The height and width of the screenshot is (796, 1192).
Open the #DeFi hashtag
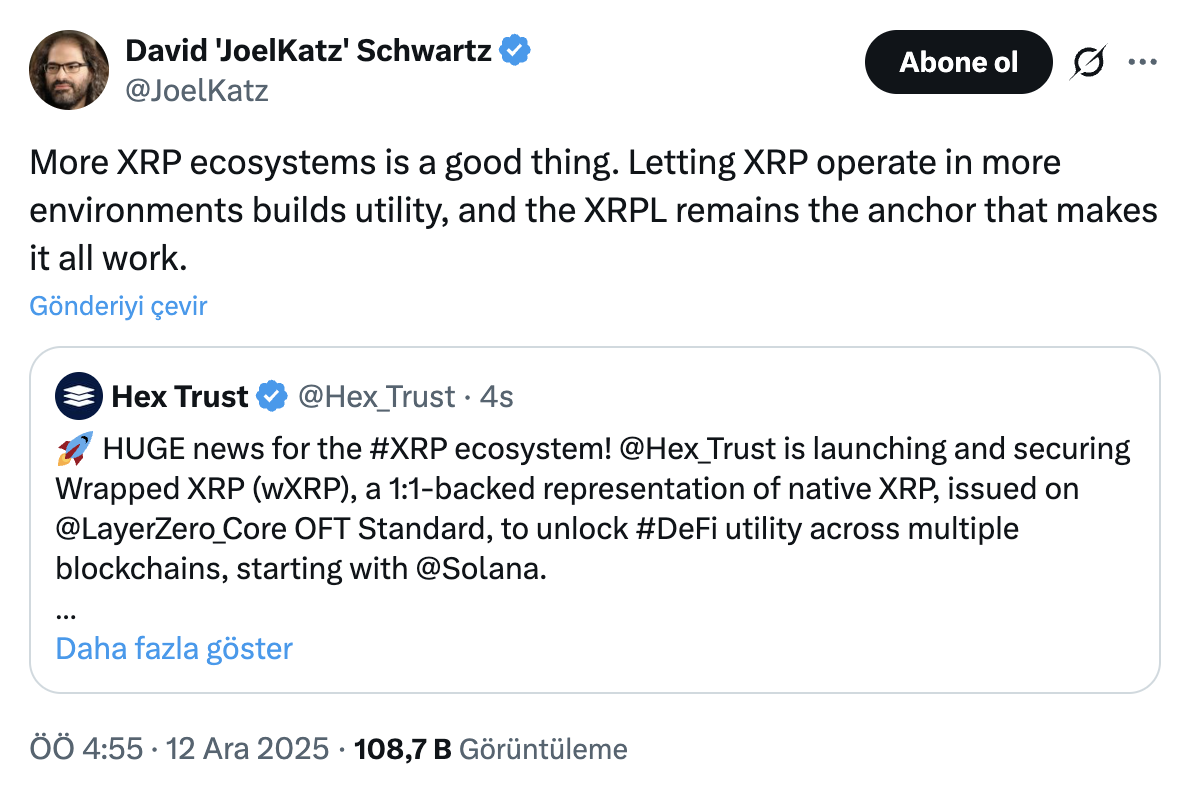tap(680, 528)
